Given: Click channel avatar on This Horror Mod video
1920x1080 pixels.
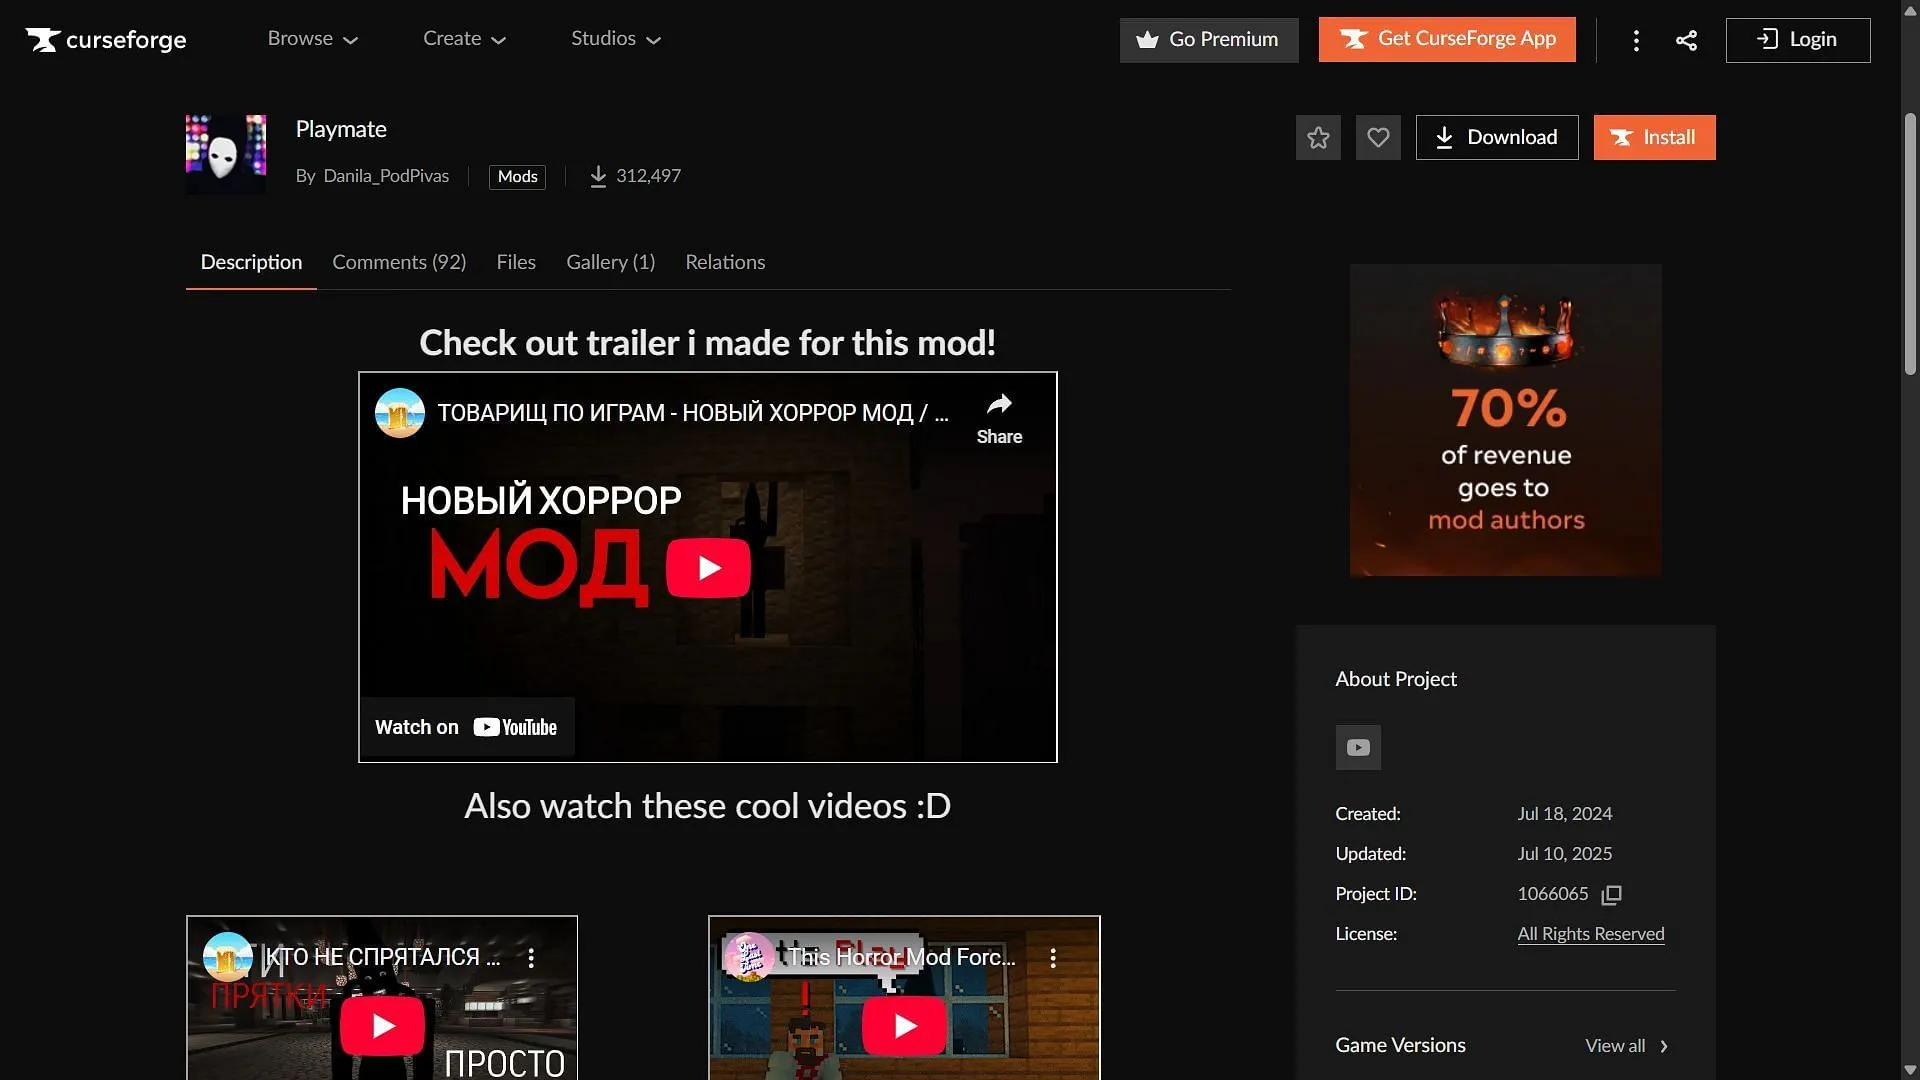Looking at the screenshot, I should point(750,957).
